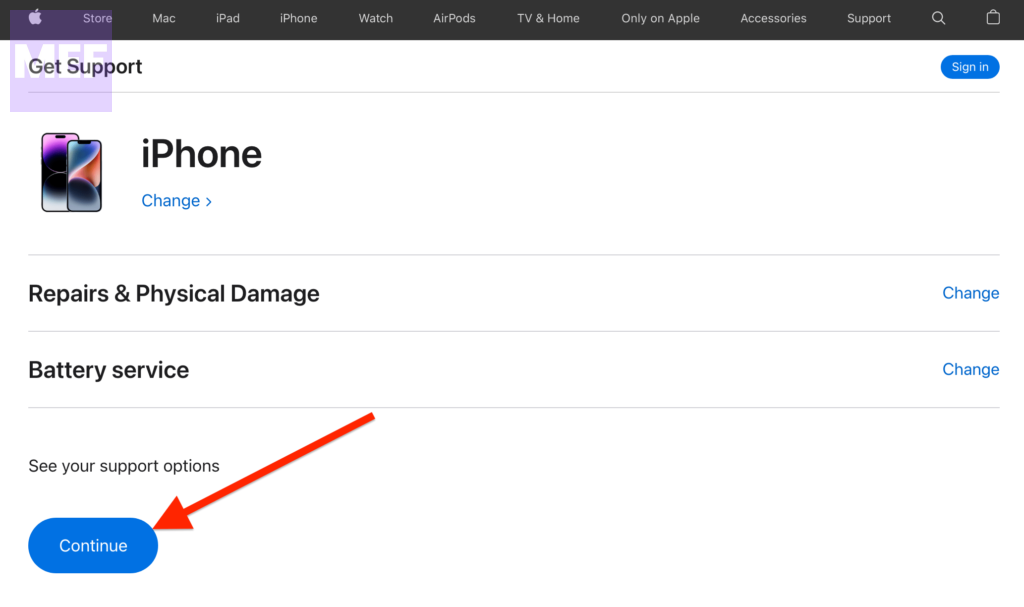Choose iPhone in the top navigation bar

pos(298,18)
